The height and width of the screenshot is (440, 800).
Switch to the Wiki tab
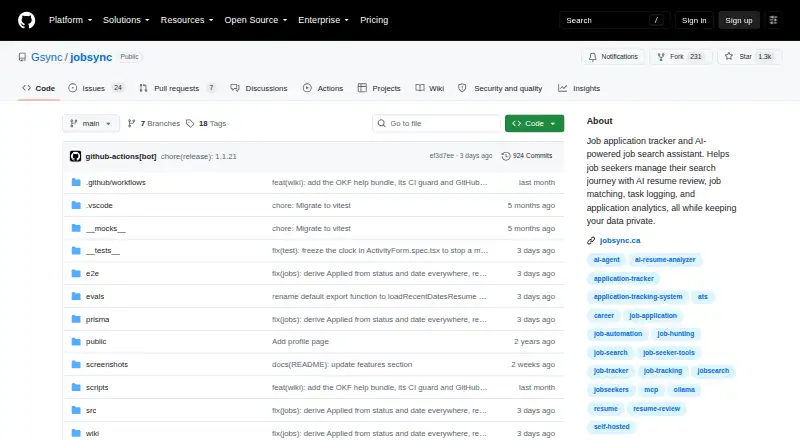click(x=430, y=88)
